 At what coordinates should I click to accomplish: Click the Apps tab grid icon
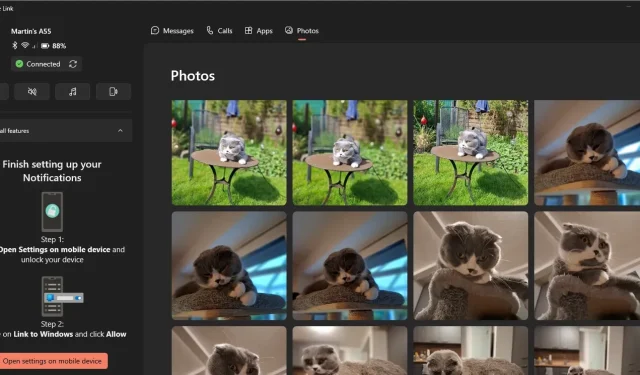click(248, 30)
